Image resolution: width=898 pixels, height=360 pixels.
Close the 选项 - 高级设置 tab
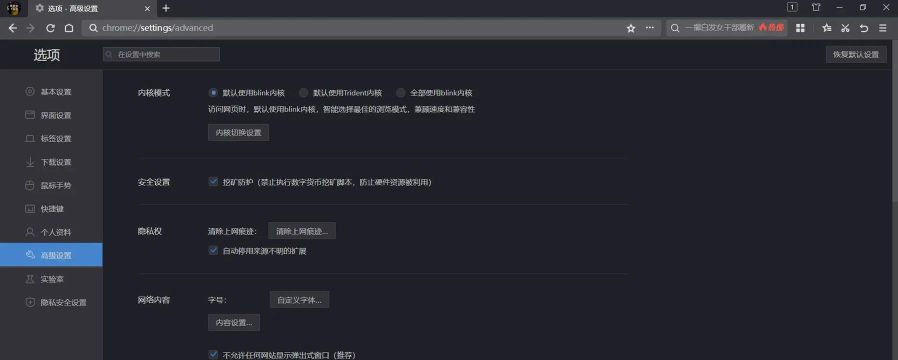point(147,9)
